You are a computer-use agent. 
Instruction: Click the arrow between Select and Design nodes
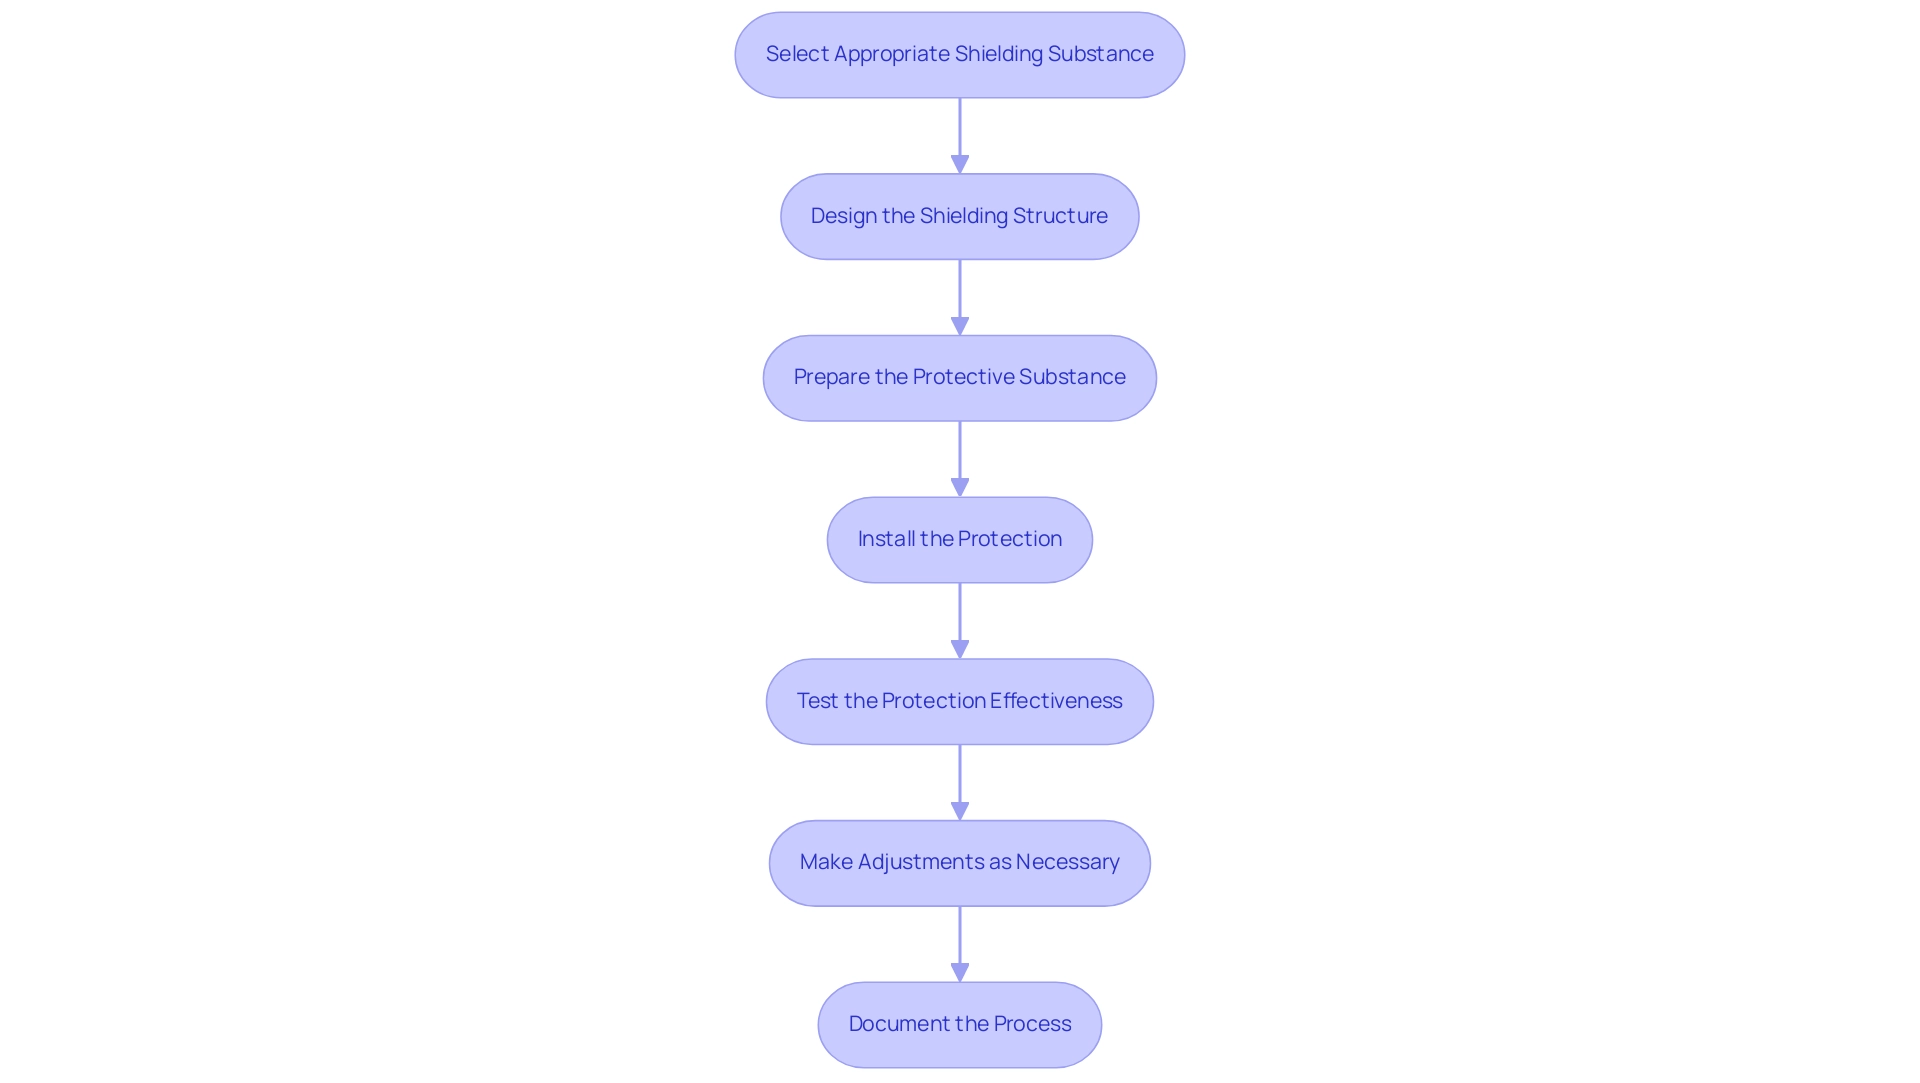point(959,133)
